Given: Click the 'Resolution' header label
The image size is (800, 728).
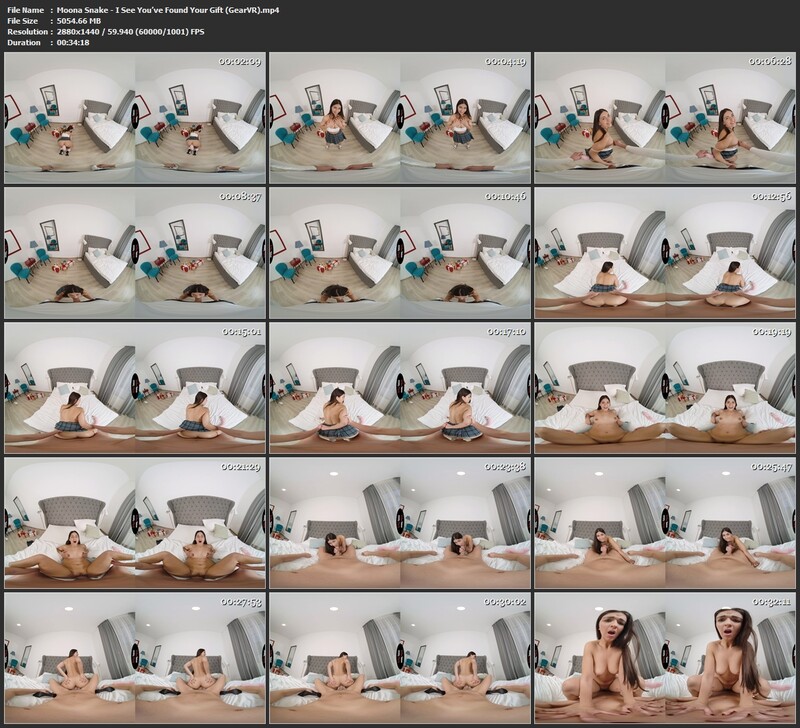Looking at the screenshot, I should pos(26,32).
